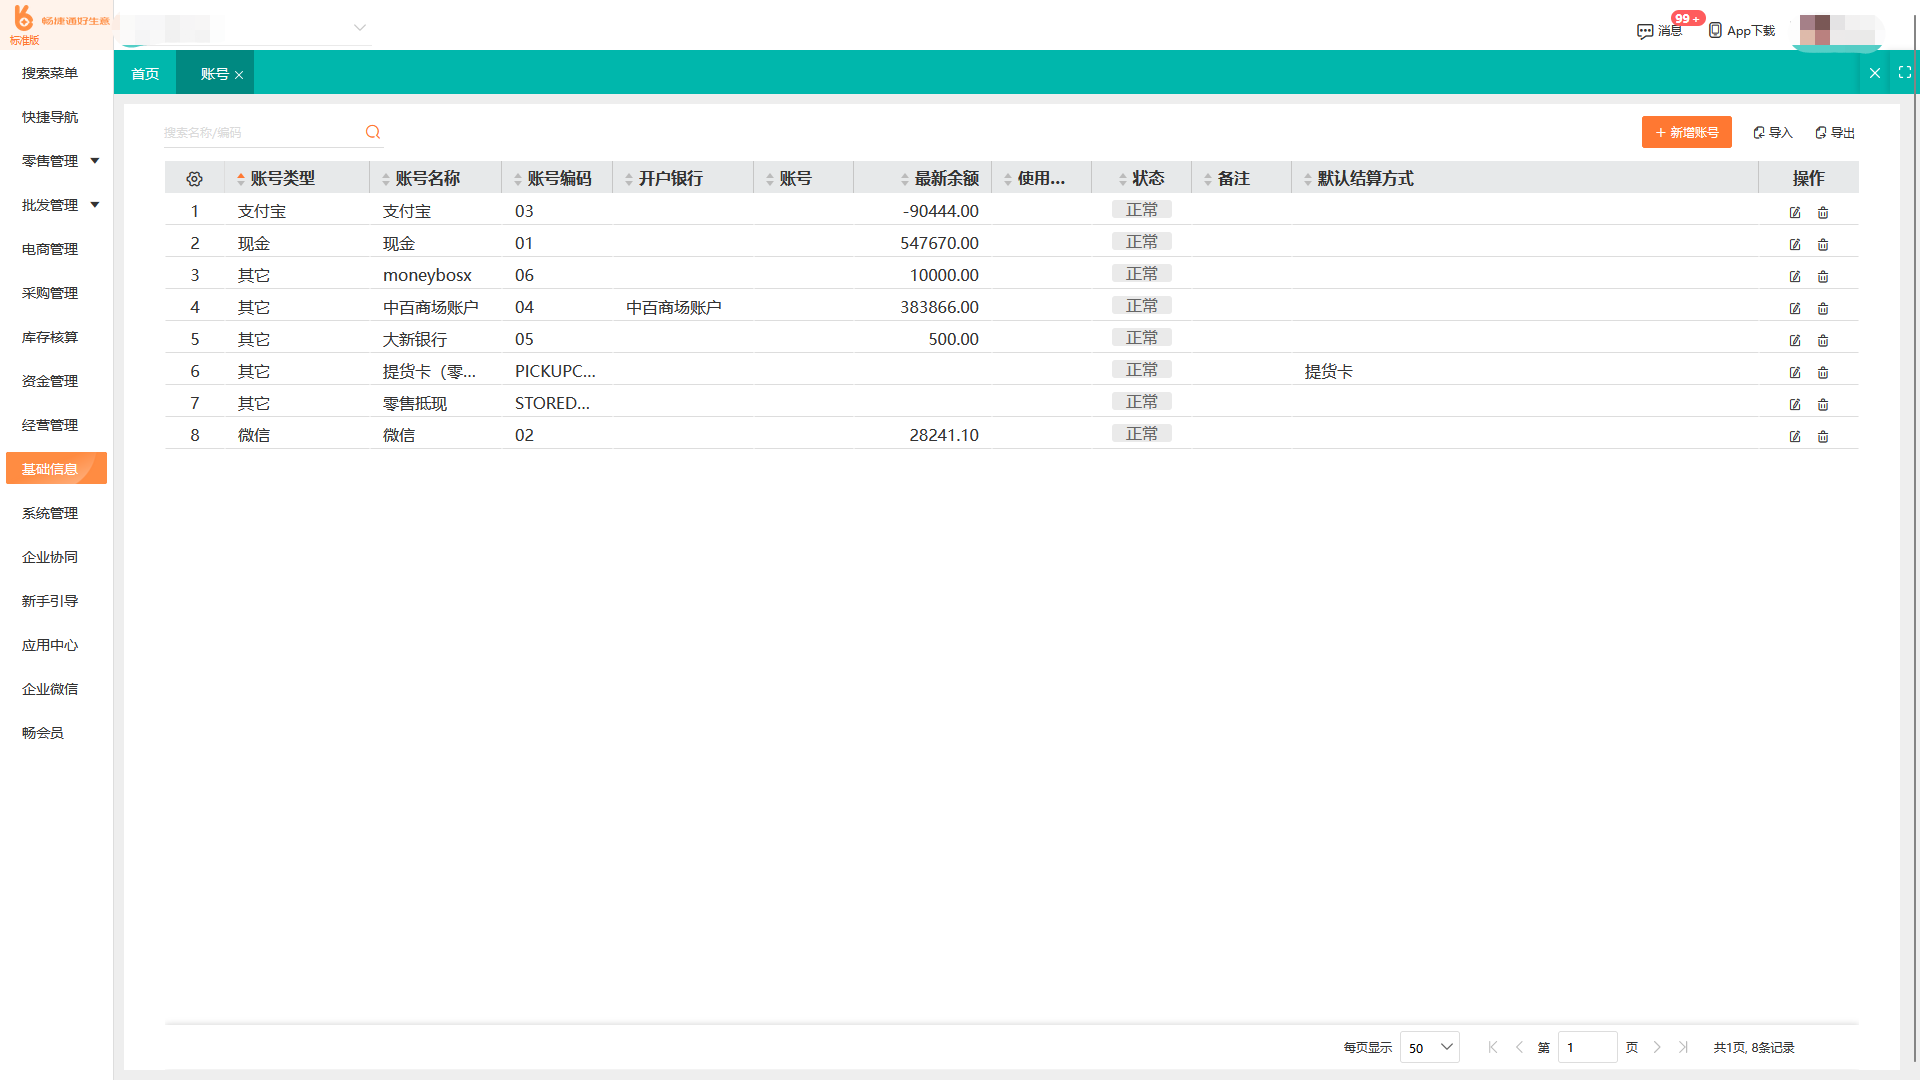Toggle sort order on 账号类型 column
The width and height of the screenshot is (1920, 1080).
coord(240,178)
